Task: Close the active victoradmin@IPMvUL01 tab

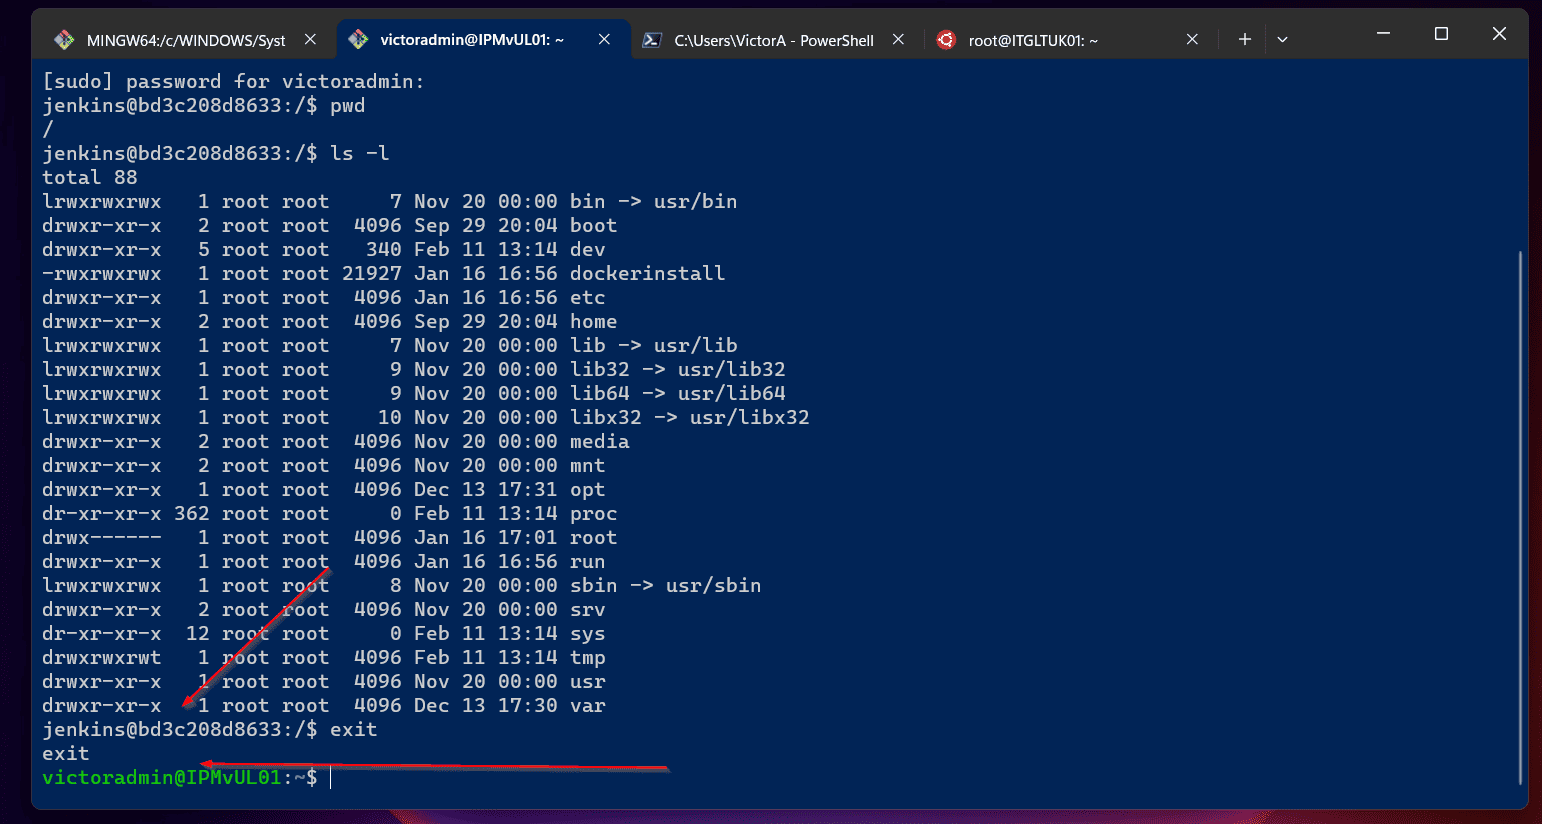Action: point(604,39)
